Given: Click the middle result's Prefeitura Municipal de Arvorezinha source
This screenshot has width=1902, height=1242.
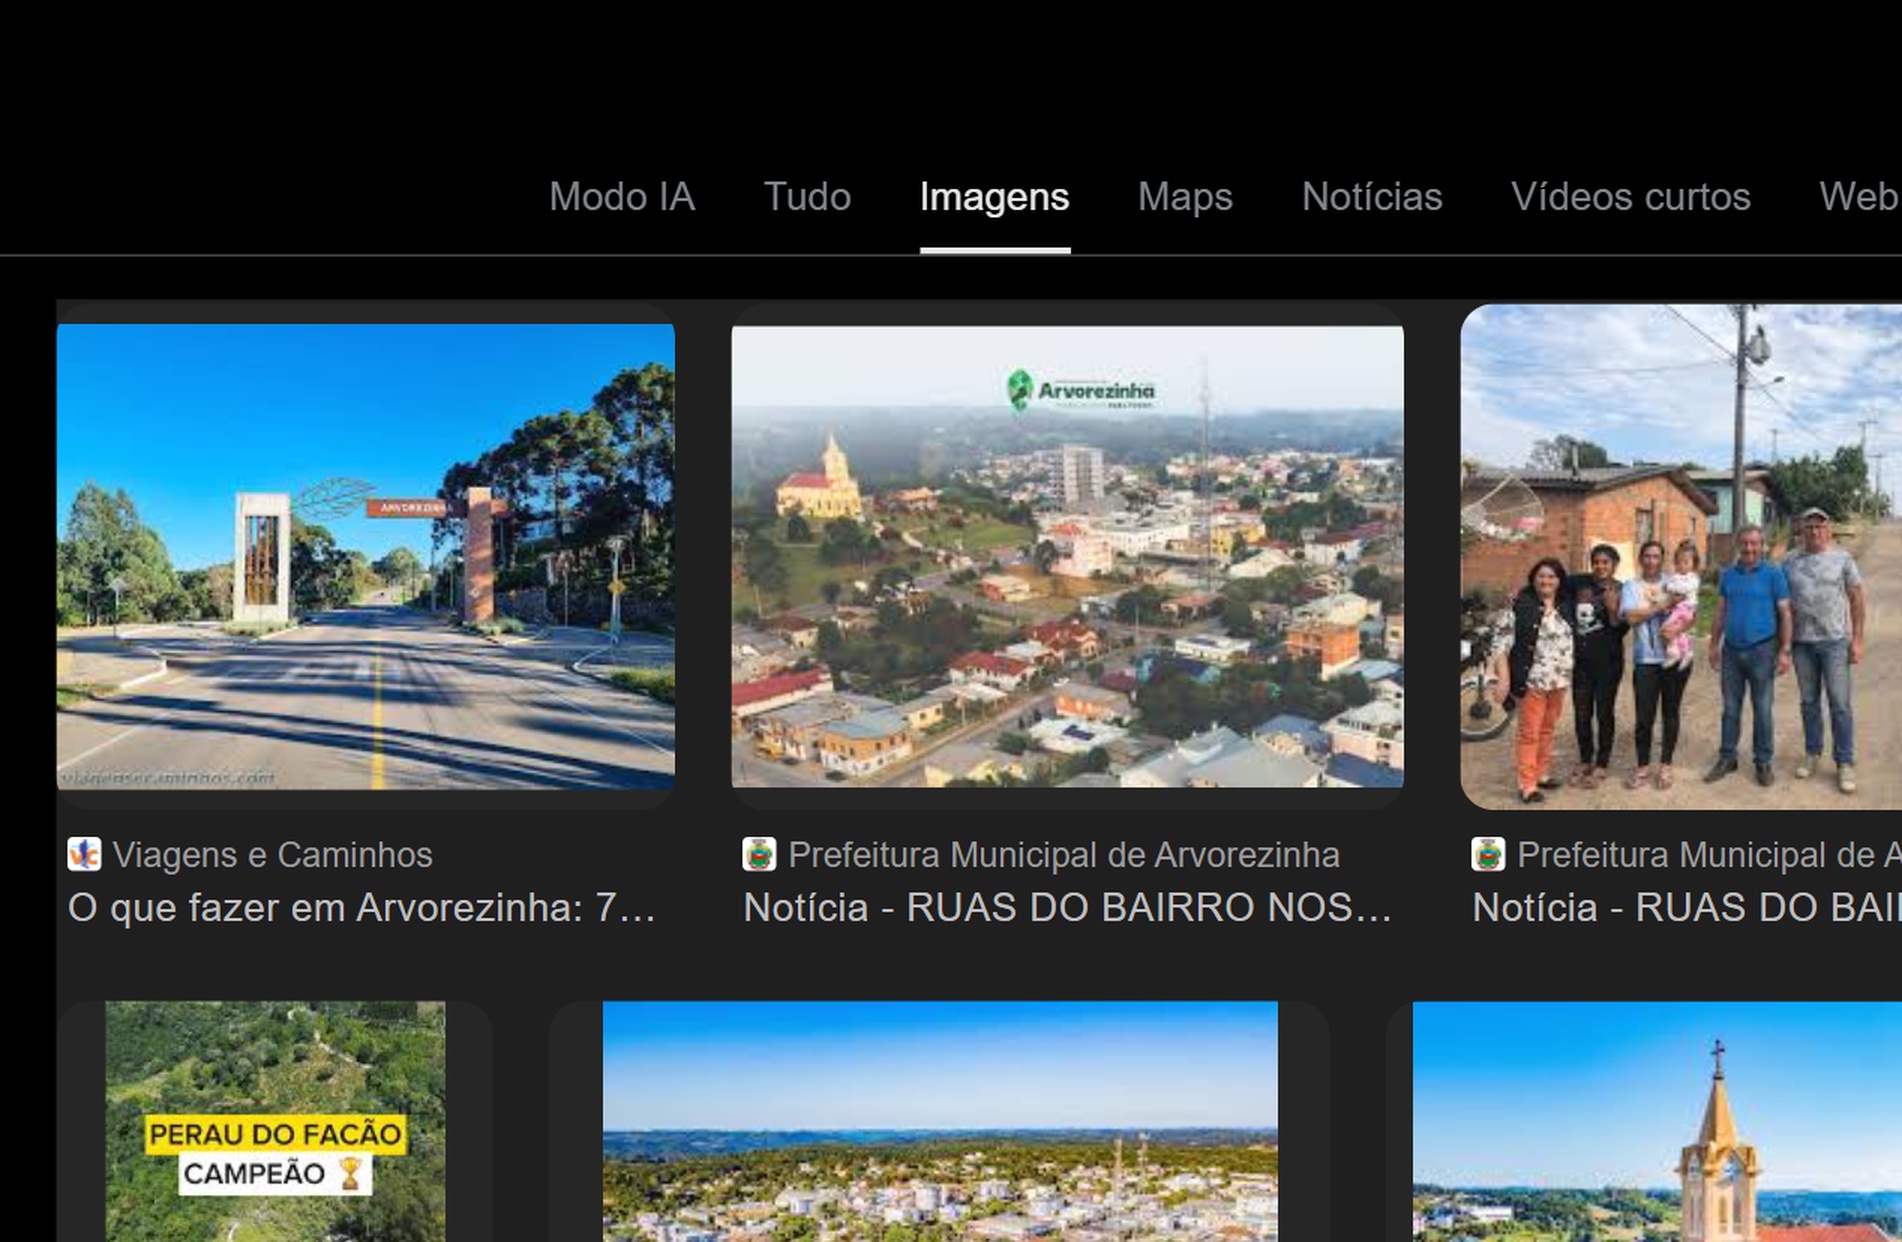Looking at the screenshot, I should pyautogui.click(x=1063, y=855).
